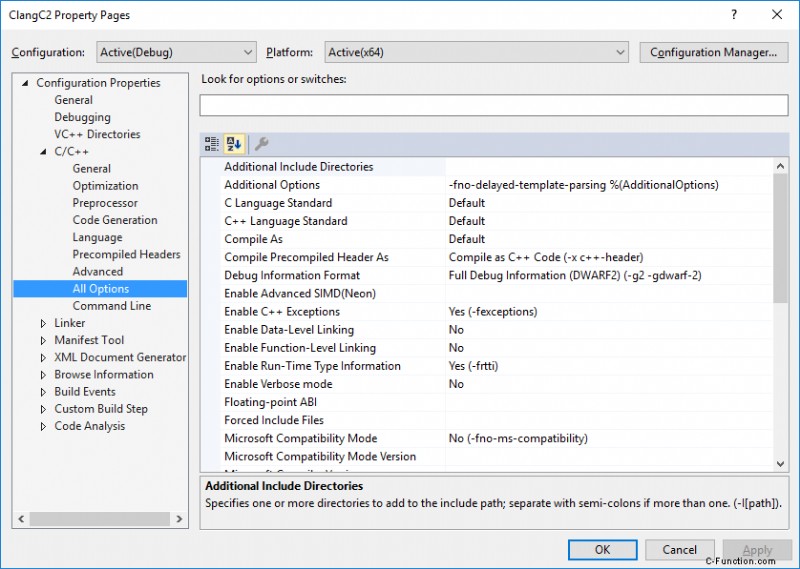Screen dimensions: 800x569
Task: Collapse the C/C++ tree node
Action: (43, 152)
